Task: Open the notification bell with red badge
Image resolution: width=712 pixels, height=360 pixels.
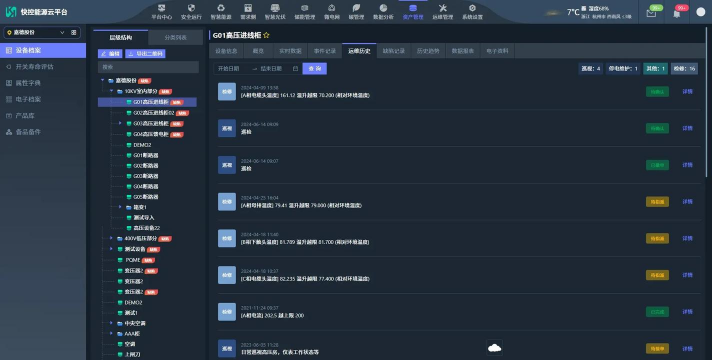Action: 677,13
